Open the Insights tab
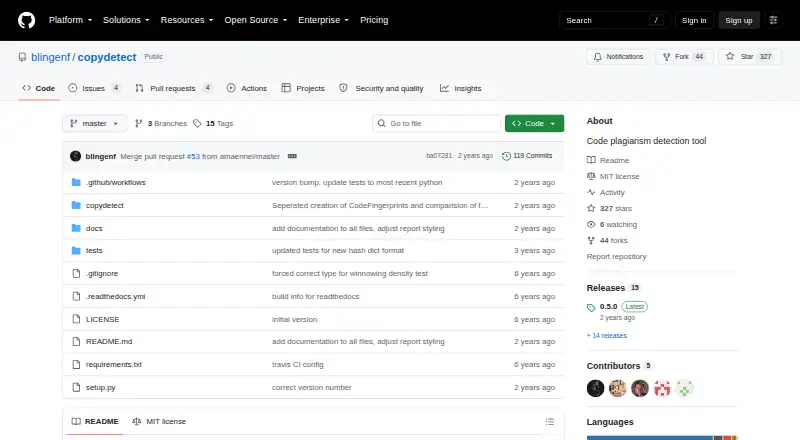The width and height of the screenshot is (800, 440). (461, 88)
